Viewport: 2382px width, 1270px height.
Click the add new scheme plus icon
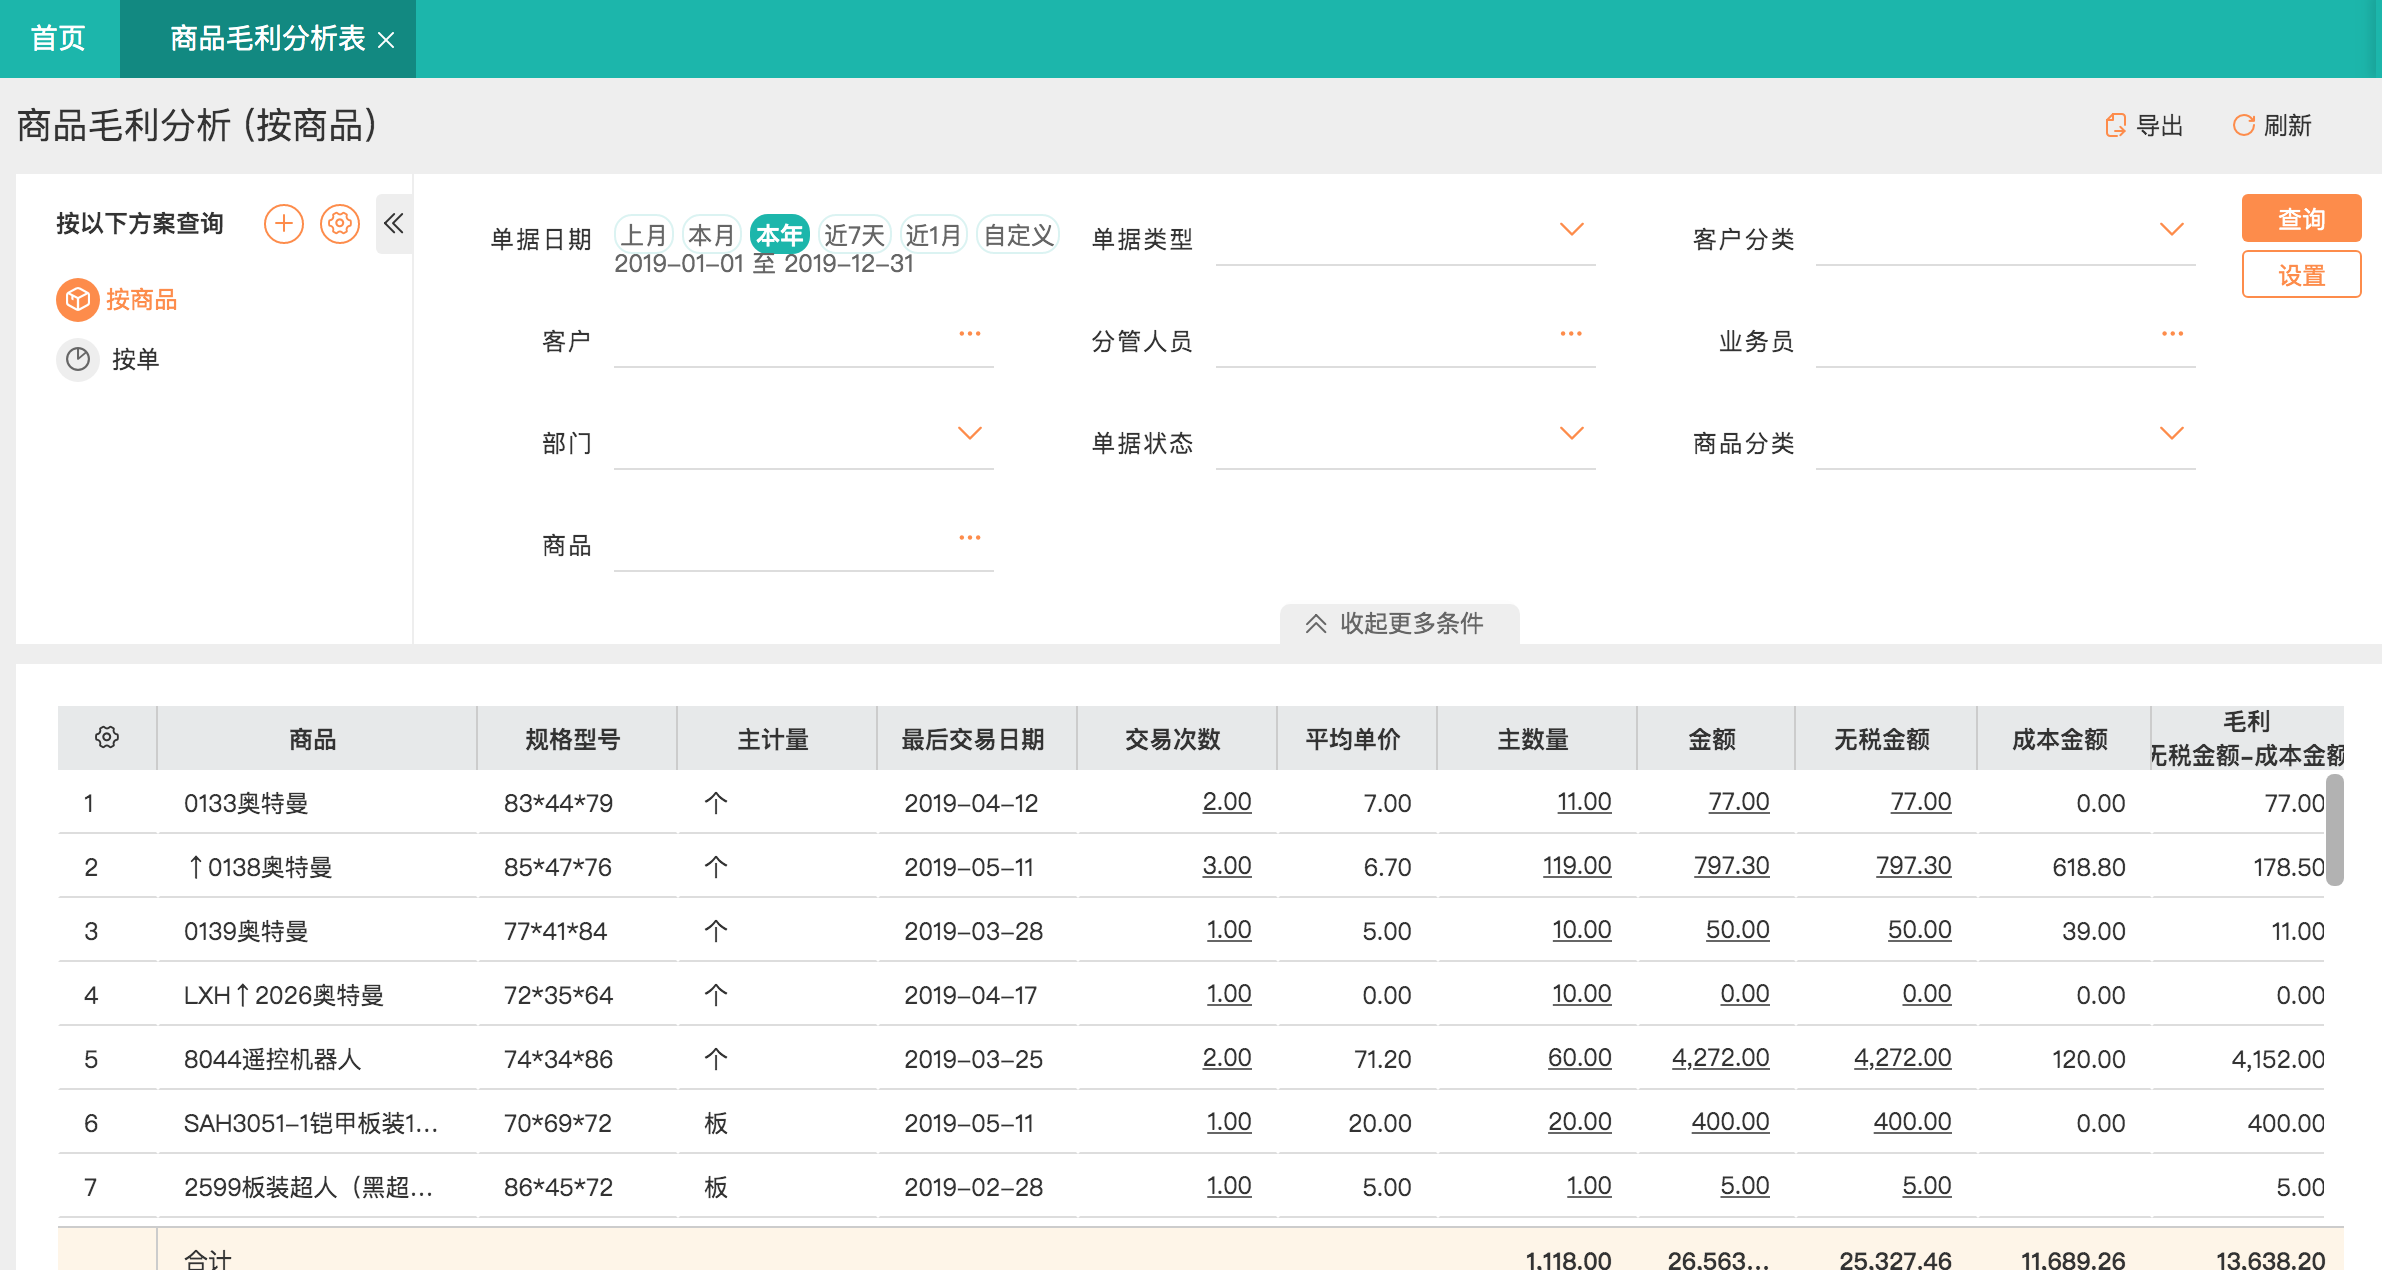[x=285, y=222]
